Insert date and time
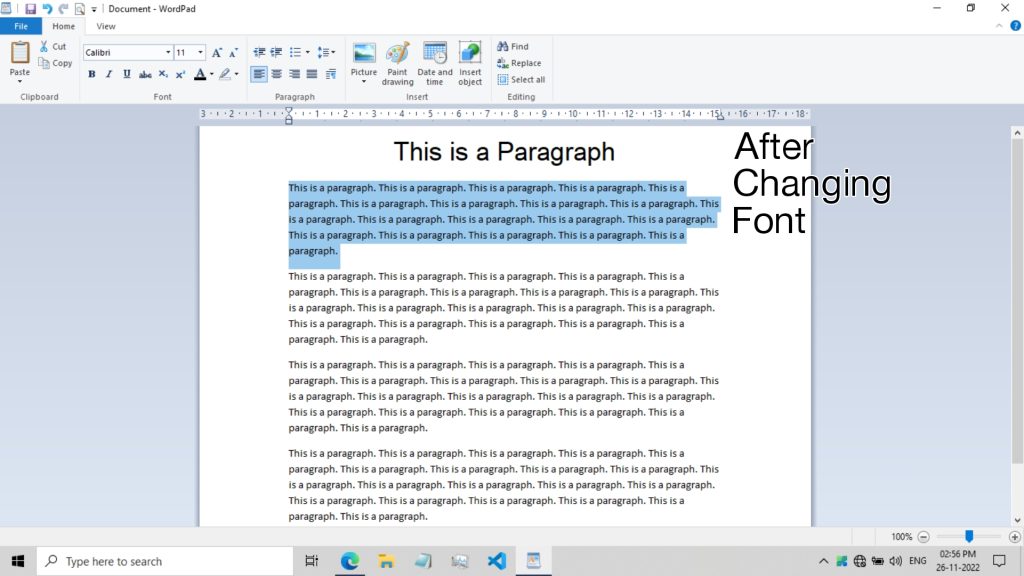Image resolution: width=1024 pixels, height=576 pixels. coord(434,63)
